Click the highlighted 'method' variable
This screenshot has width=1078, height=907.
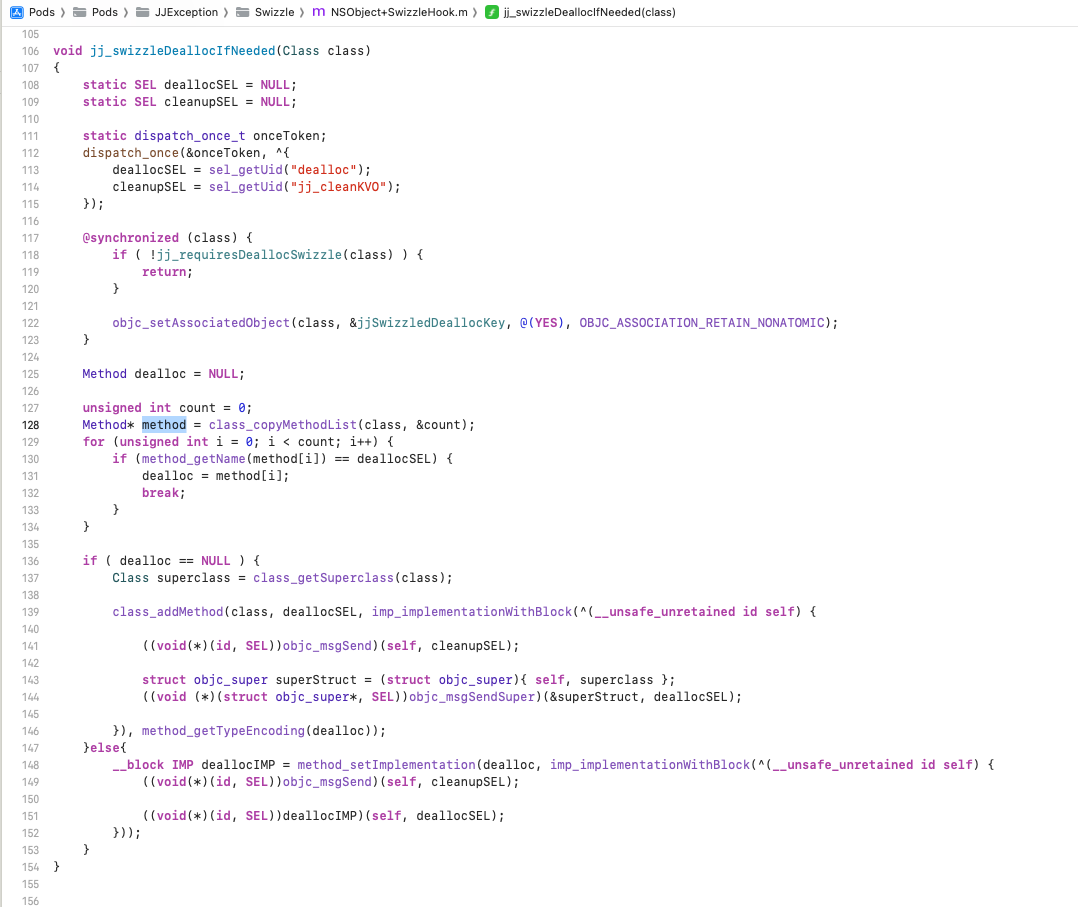click(163, 425)
